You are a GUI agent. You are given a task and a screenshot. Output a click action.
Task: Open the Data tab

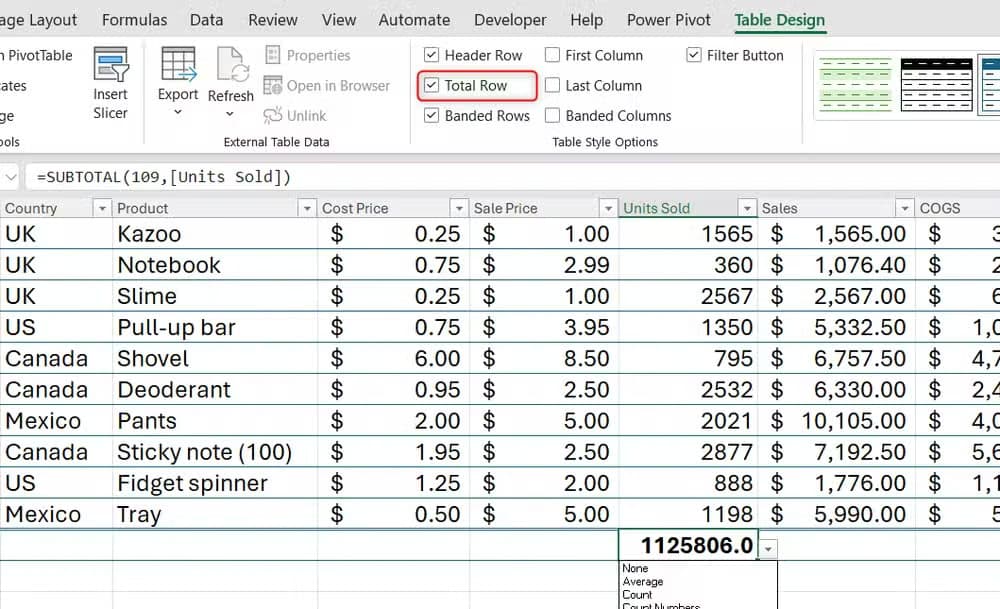click(x=207, y=20)
